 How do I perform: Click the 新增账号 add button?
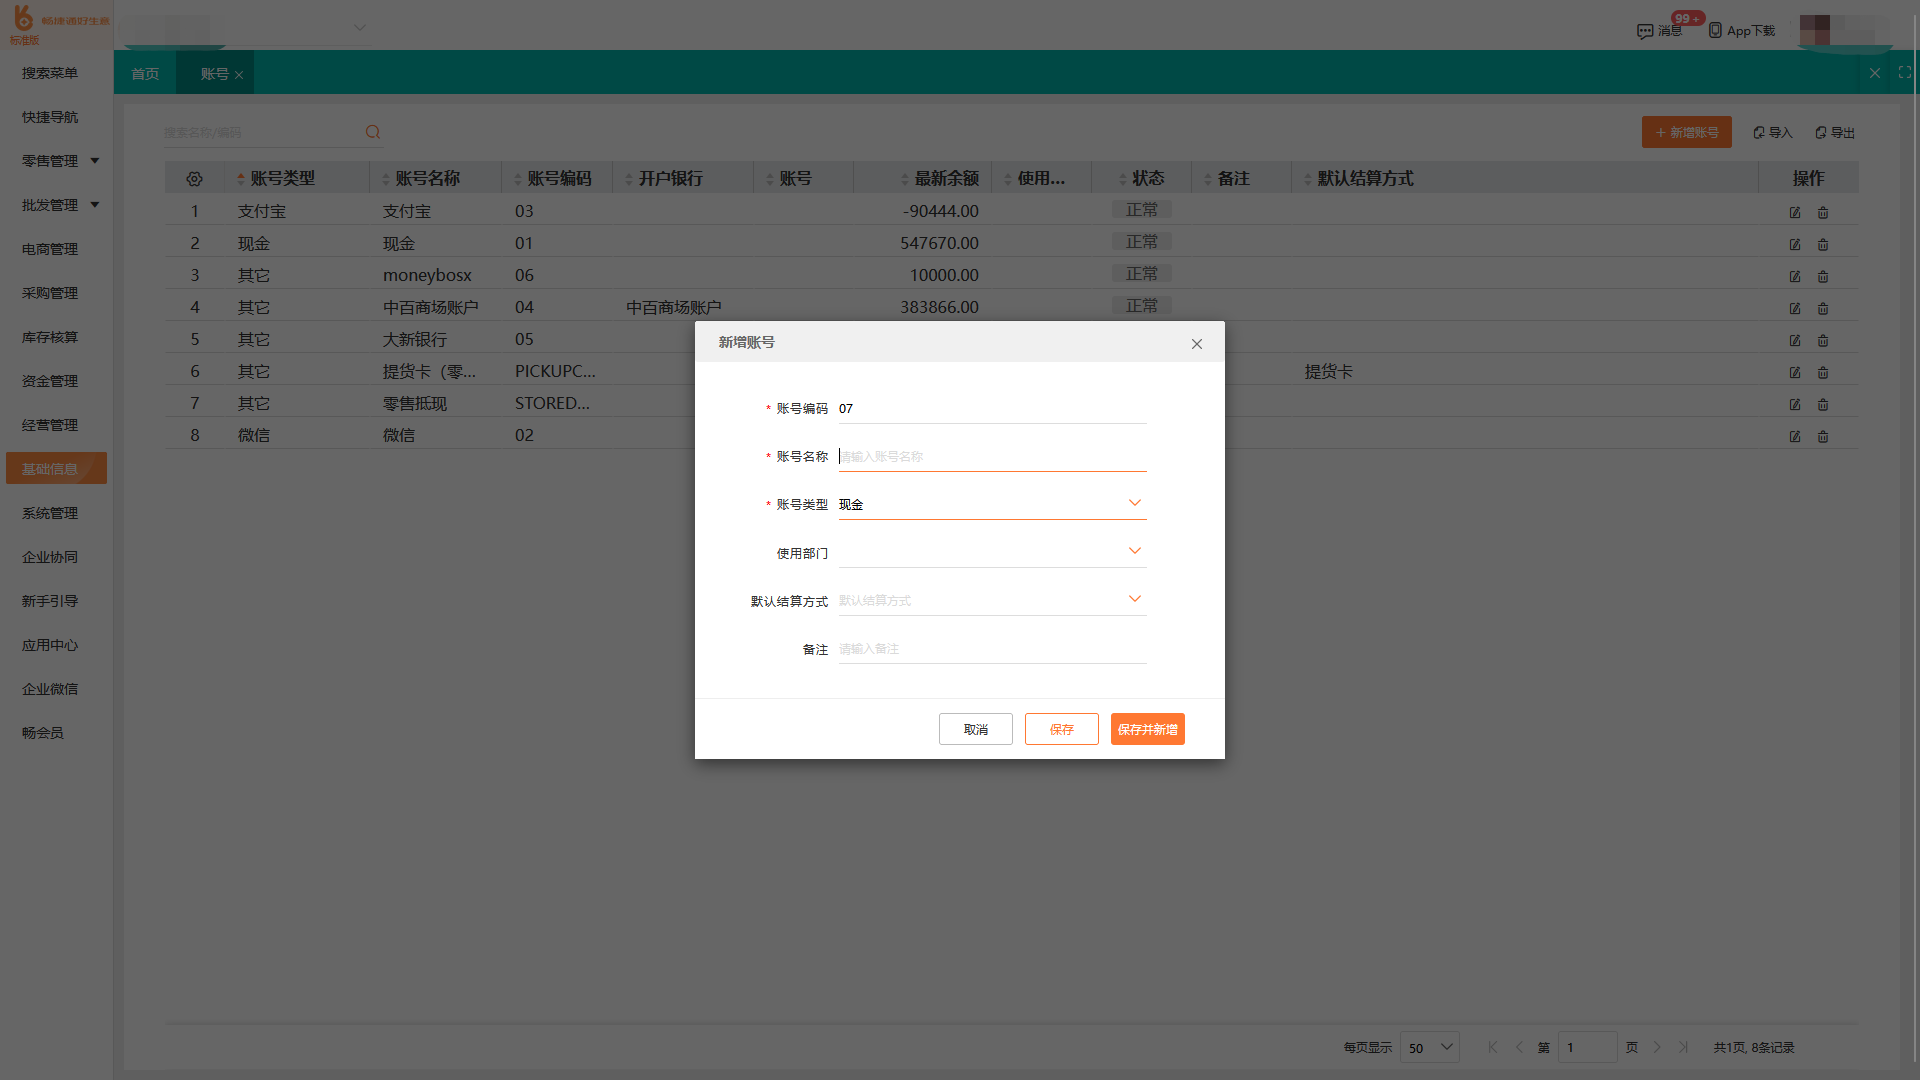pos(1688,132)
